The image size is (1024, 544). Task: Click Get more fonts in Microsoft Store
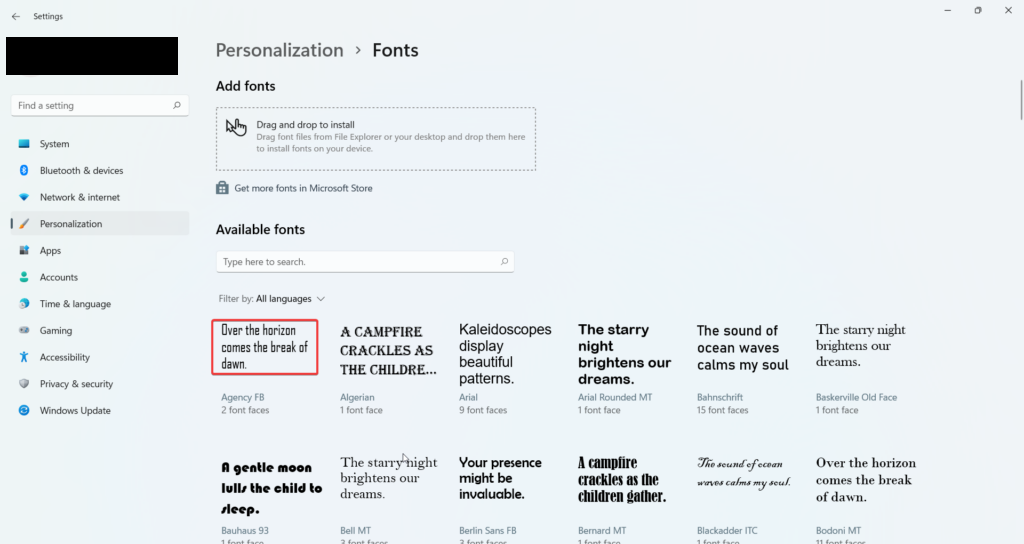303,188
